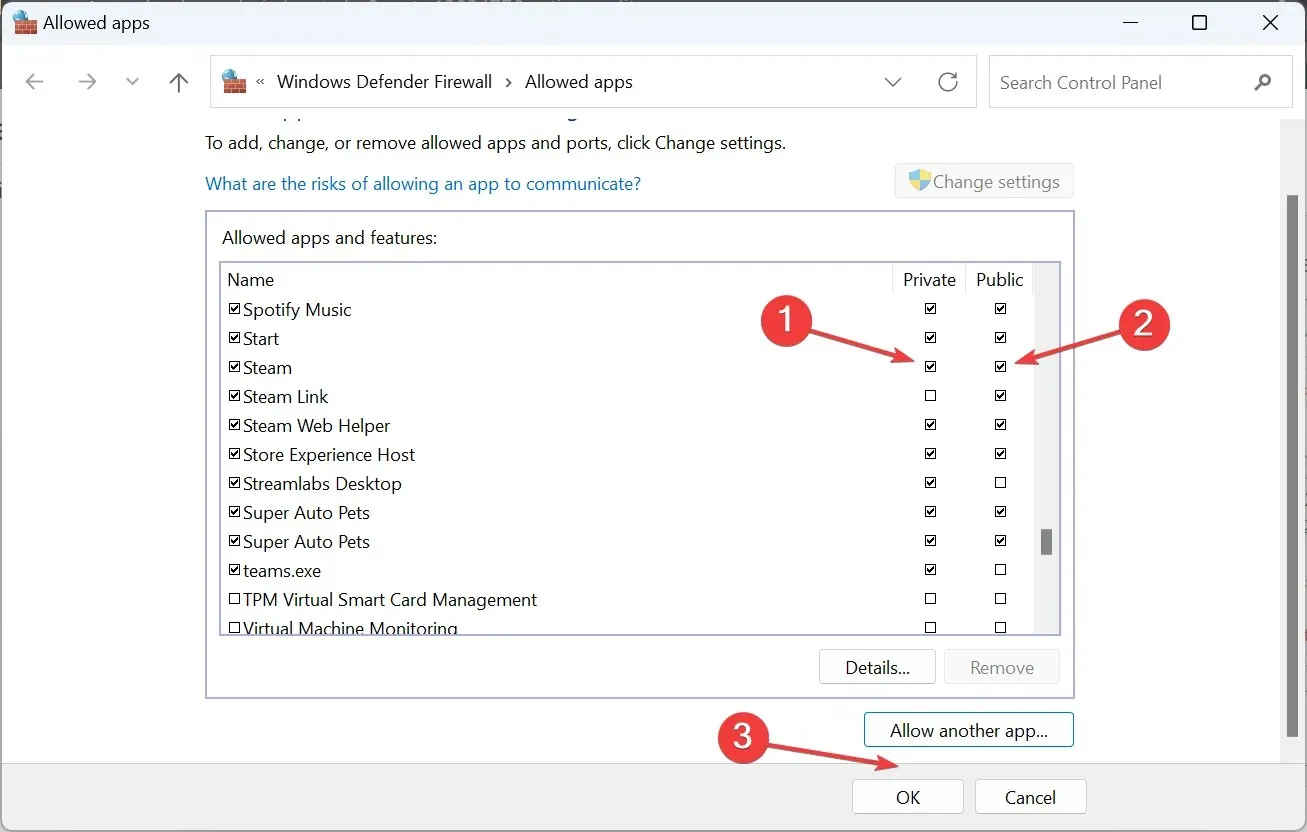Select the Steam Link row text

285,396
